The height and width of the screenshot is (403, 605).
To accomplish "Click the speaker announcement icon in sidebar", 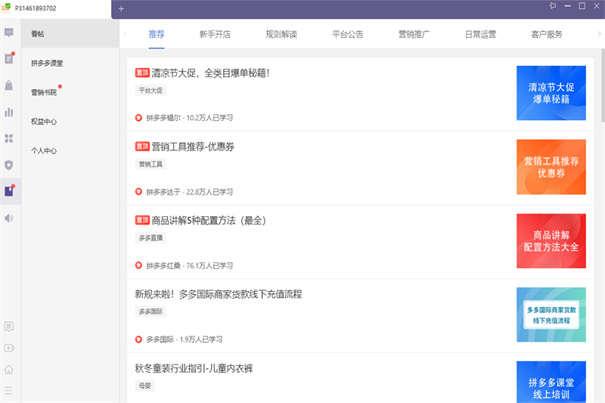I will coord(9,217).
